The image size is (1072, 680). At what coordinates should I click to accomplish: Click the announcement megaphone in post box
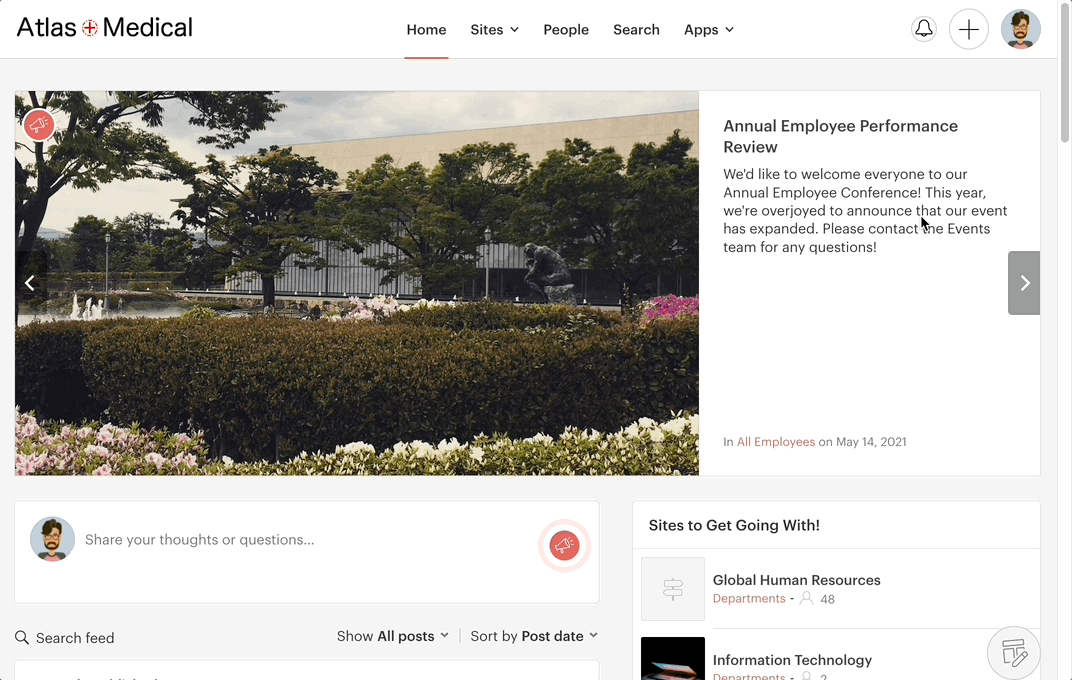tap(564, 545)
